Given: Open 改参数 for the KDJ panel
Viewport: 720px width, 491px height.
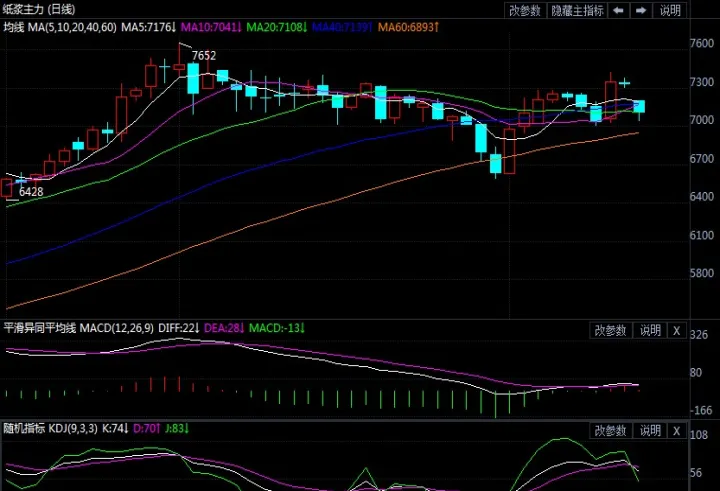Looking at the screenshot, I should tap(609, 430).
